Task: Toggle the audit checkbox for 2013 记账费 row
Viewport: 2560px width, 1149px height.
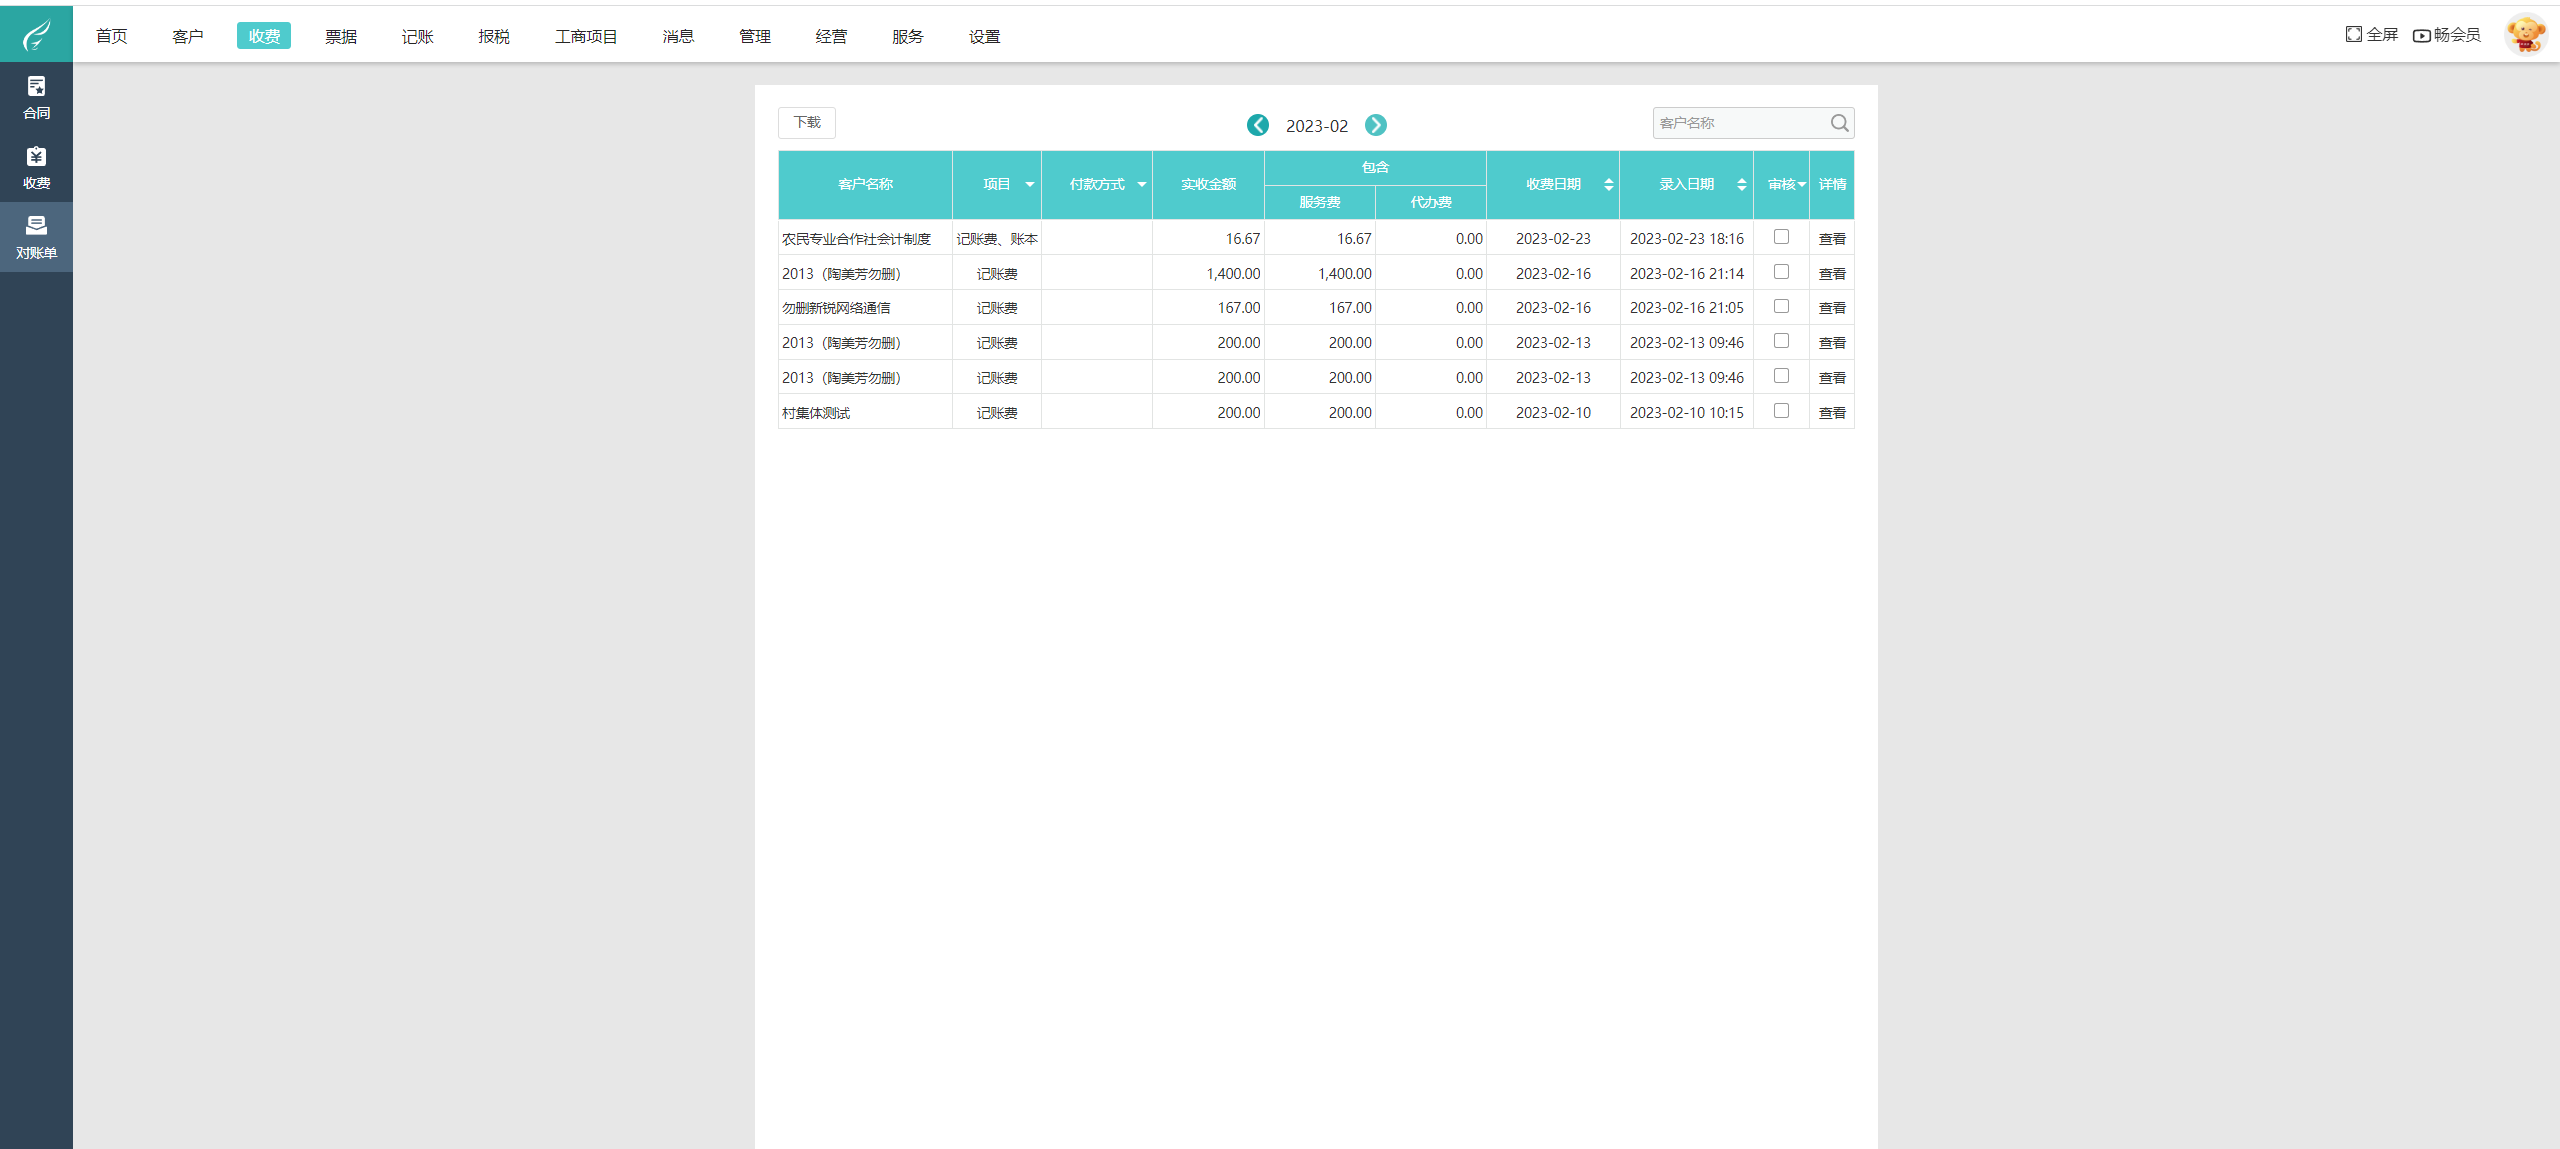Action: click(1781, 271)
